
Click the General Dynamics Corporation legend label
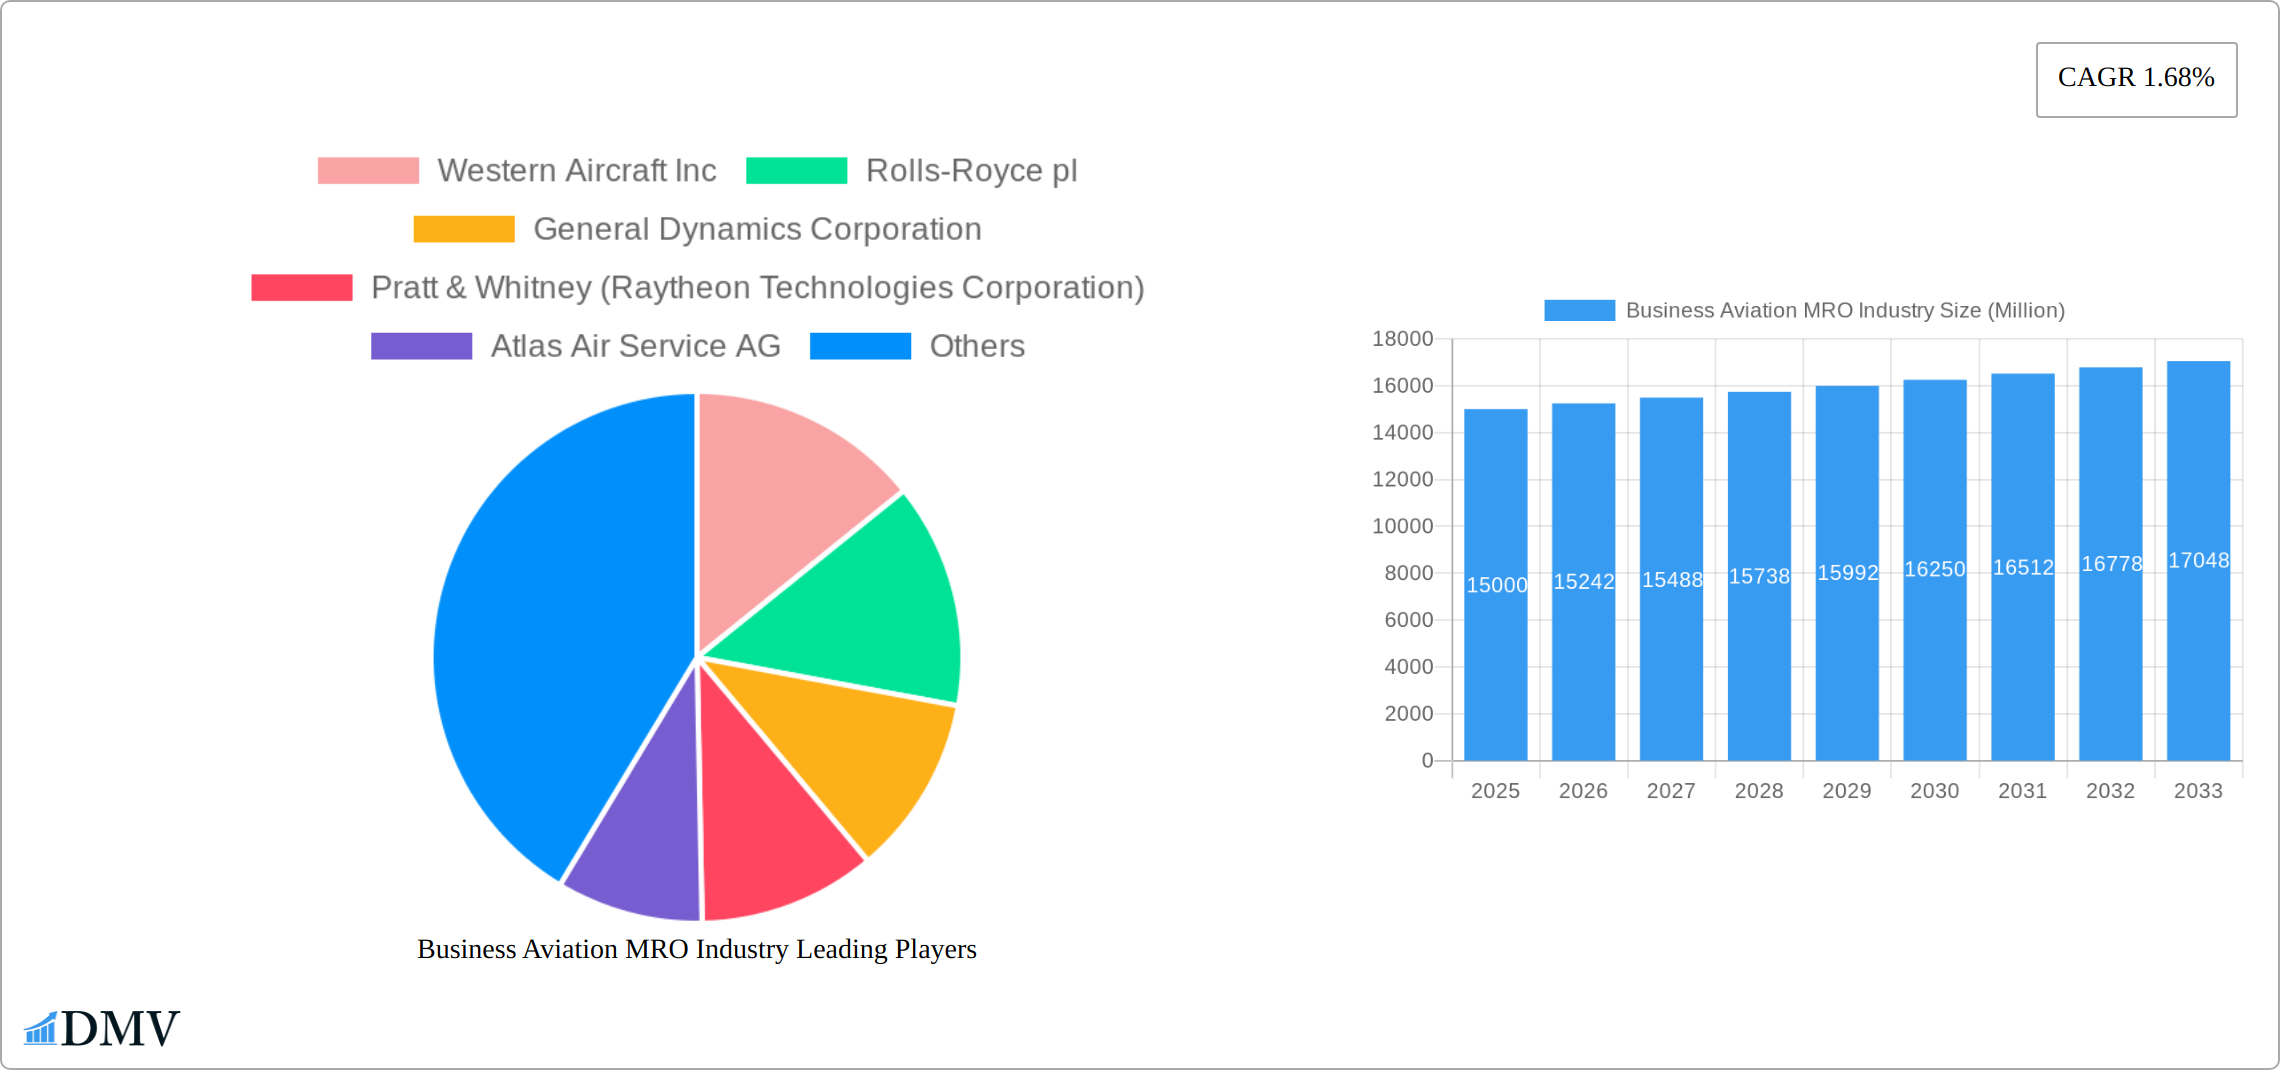[758, 229]
